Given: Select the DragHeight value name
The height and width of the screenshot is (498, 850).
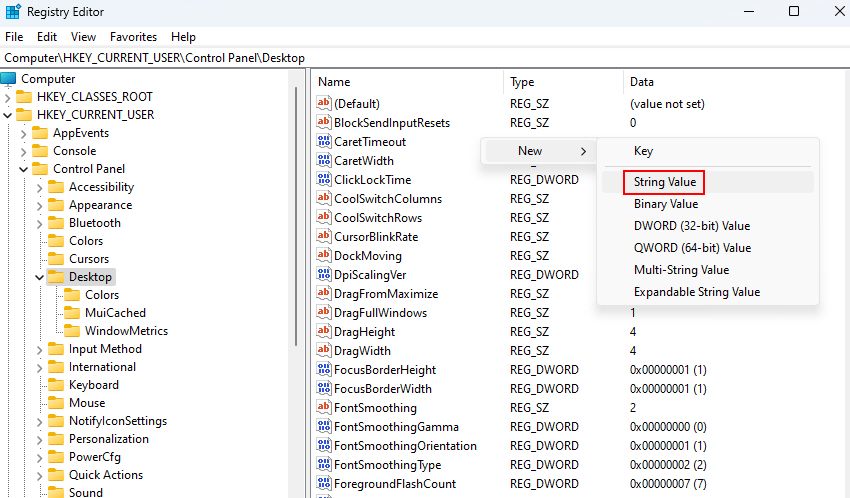Looking at the screenshot, I should [364, 332].
